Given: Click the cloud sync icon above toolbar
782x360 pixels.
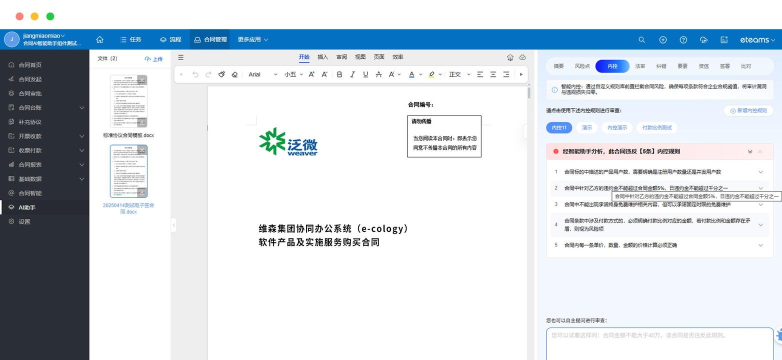Looking at the screenshot, I should coord(522,57).
